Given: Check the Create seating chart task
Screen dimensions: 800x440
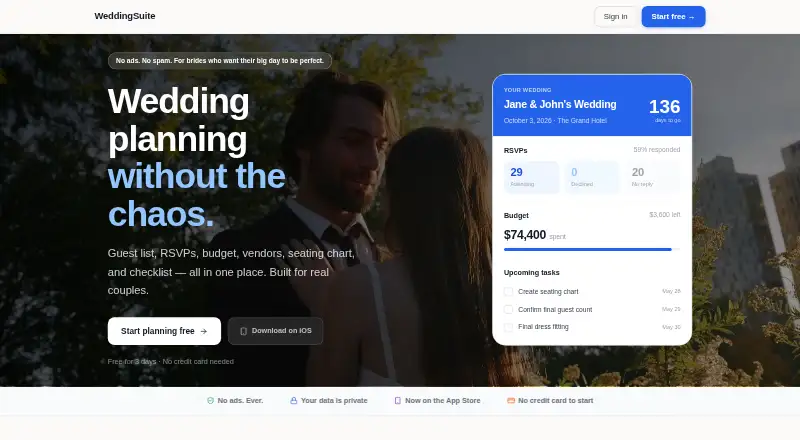Looking at the screenshot, I should (508, 291).
